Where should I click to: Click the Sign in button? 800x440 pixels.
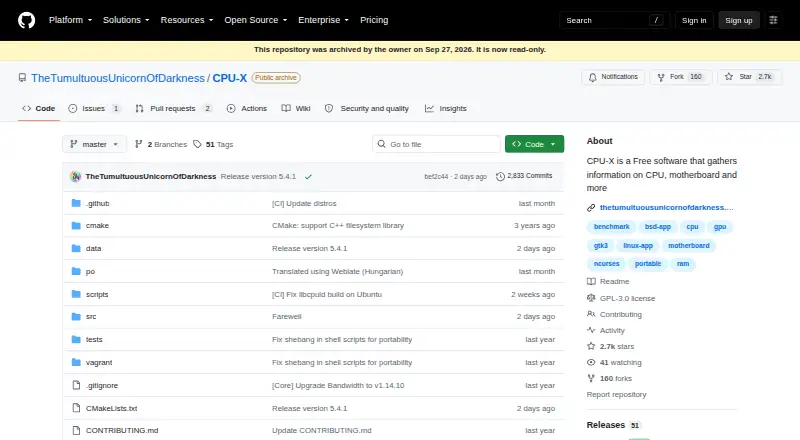coord(694,20)
